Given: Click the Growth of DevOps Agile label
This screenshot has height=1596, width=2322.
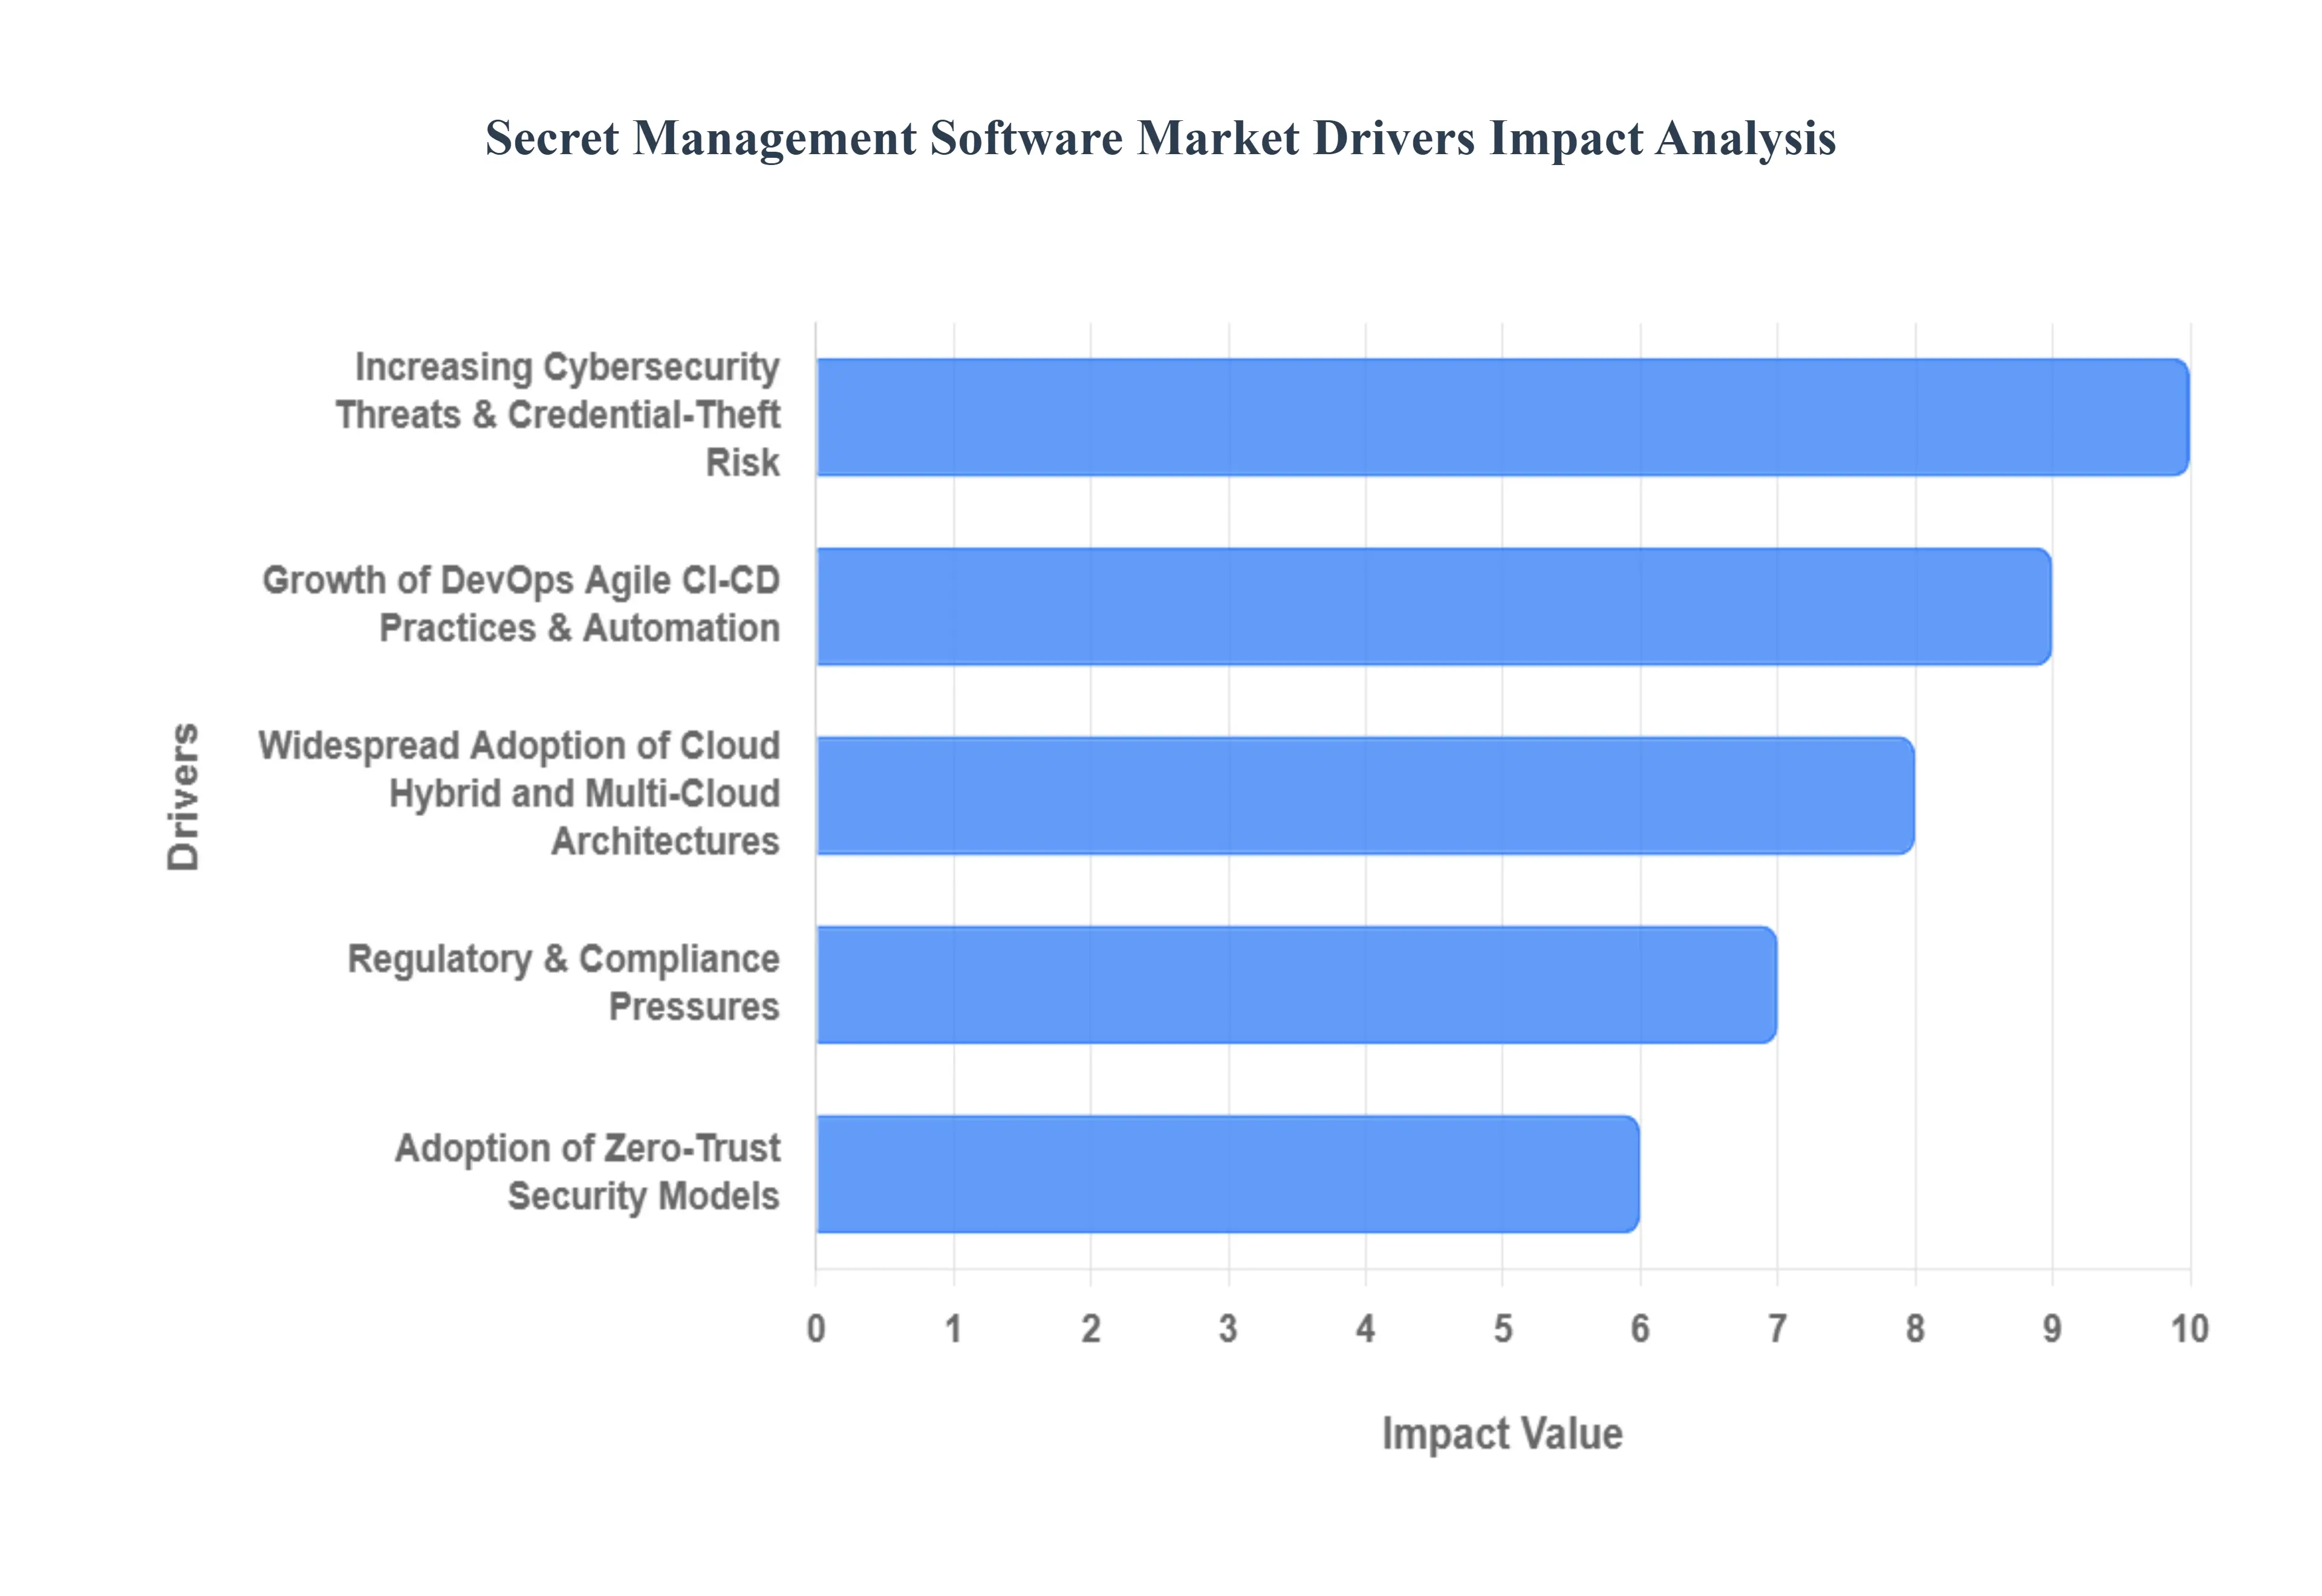Looking at the screenshot, I should click(521, 604).
